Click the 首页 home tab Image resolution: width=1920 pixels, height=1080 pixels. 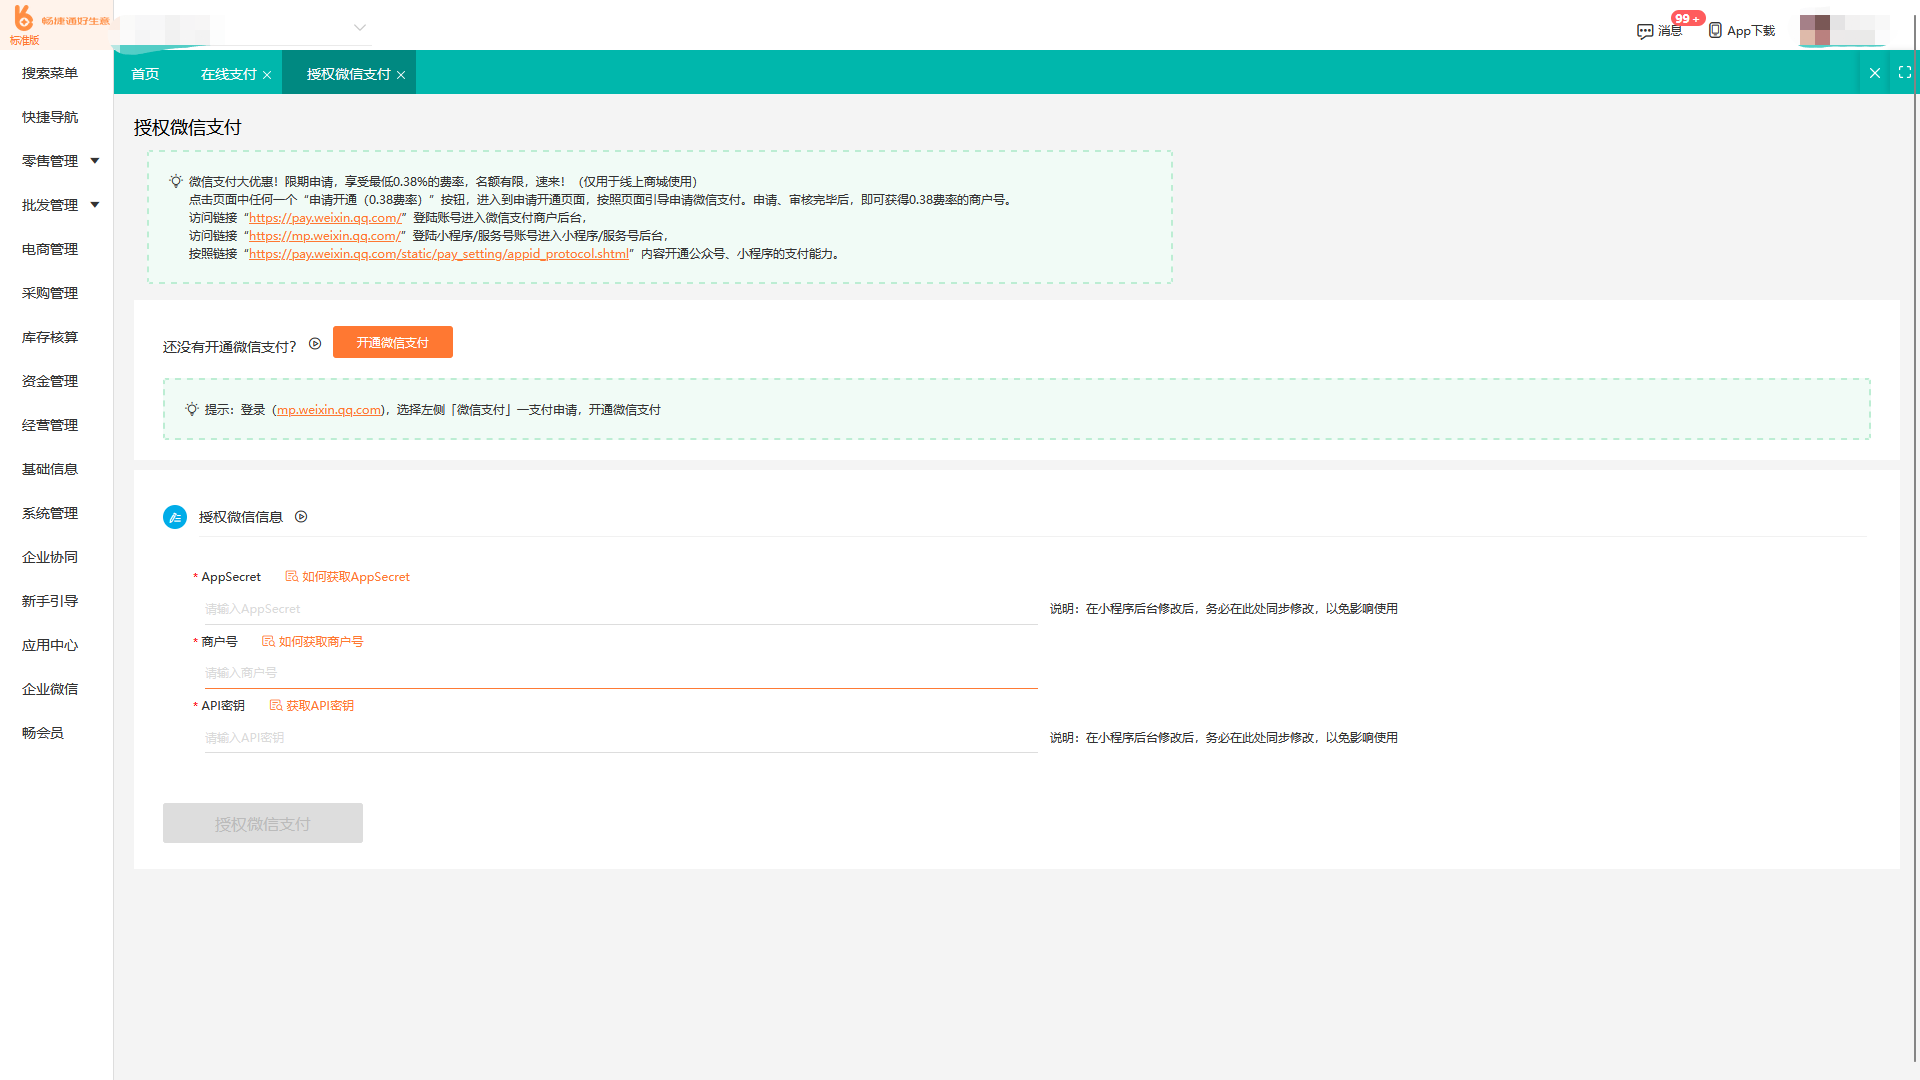145,74
